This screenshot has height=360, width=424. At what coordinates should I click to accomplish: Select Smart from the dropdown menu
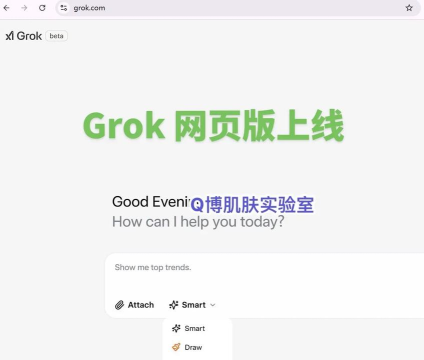pos(189,328)
